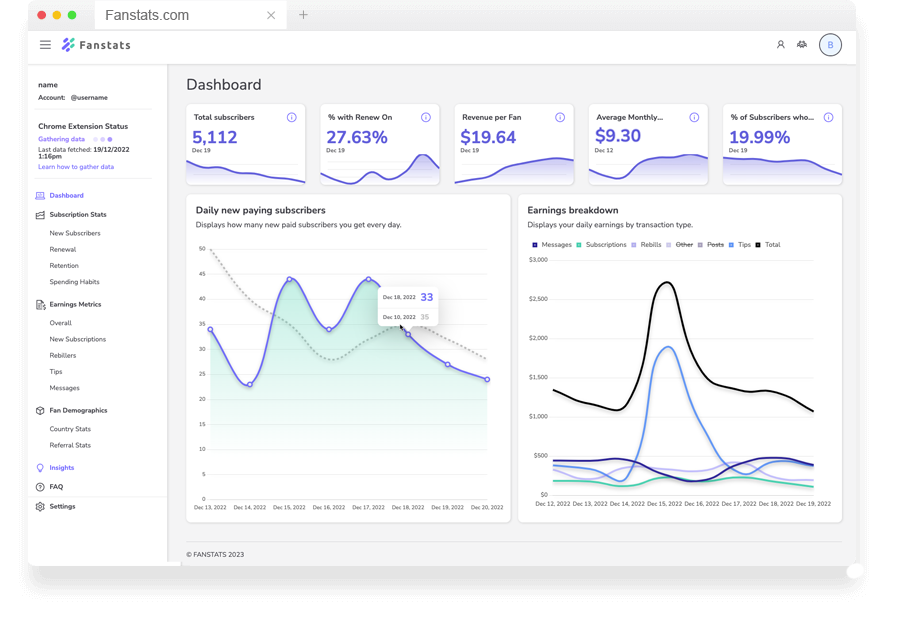Click Dec 15 peak point on subscribers chart
Viewport: 897px width, 627px height.
click(x=289, y=280)
